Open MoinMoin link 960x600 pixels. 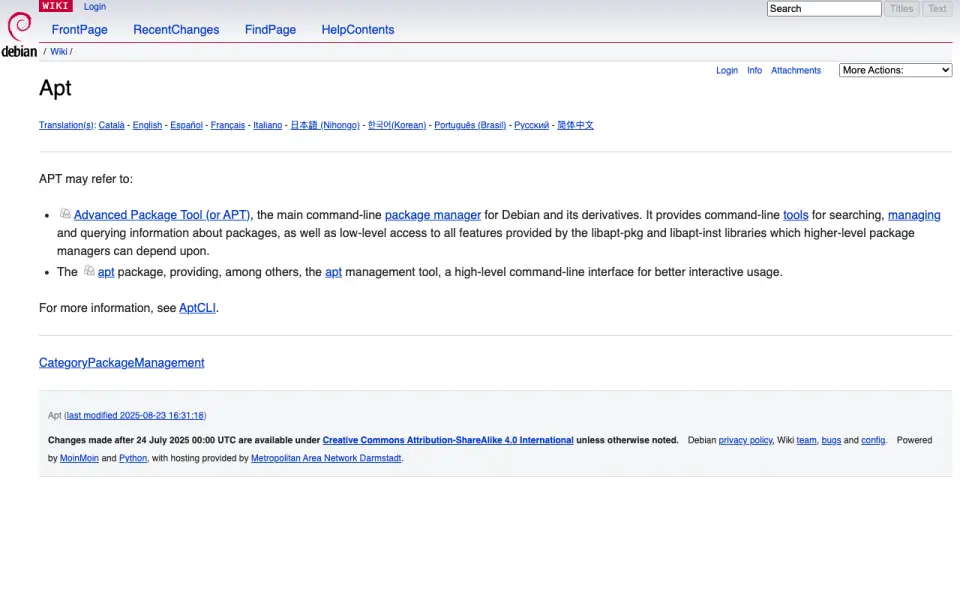79,458
